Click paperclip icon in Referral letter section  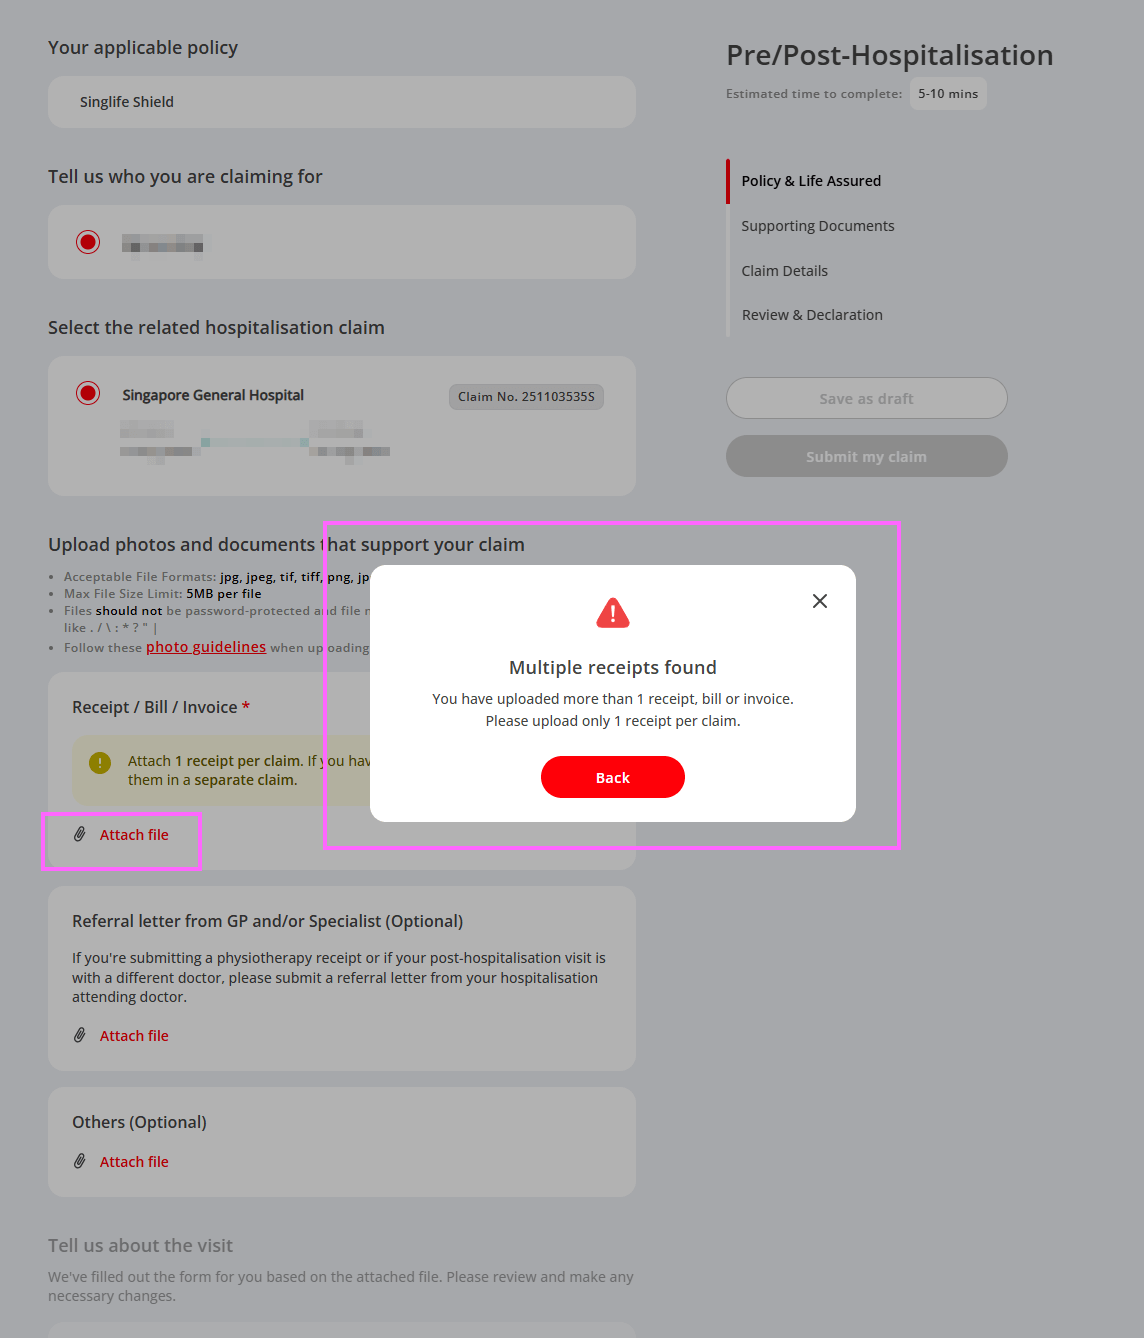pyautogui.click(x=80, y=1035)
